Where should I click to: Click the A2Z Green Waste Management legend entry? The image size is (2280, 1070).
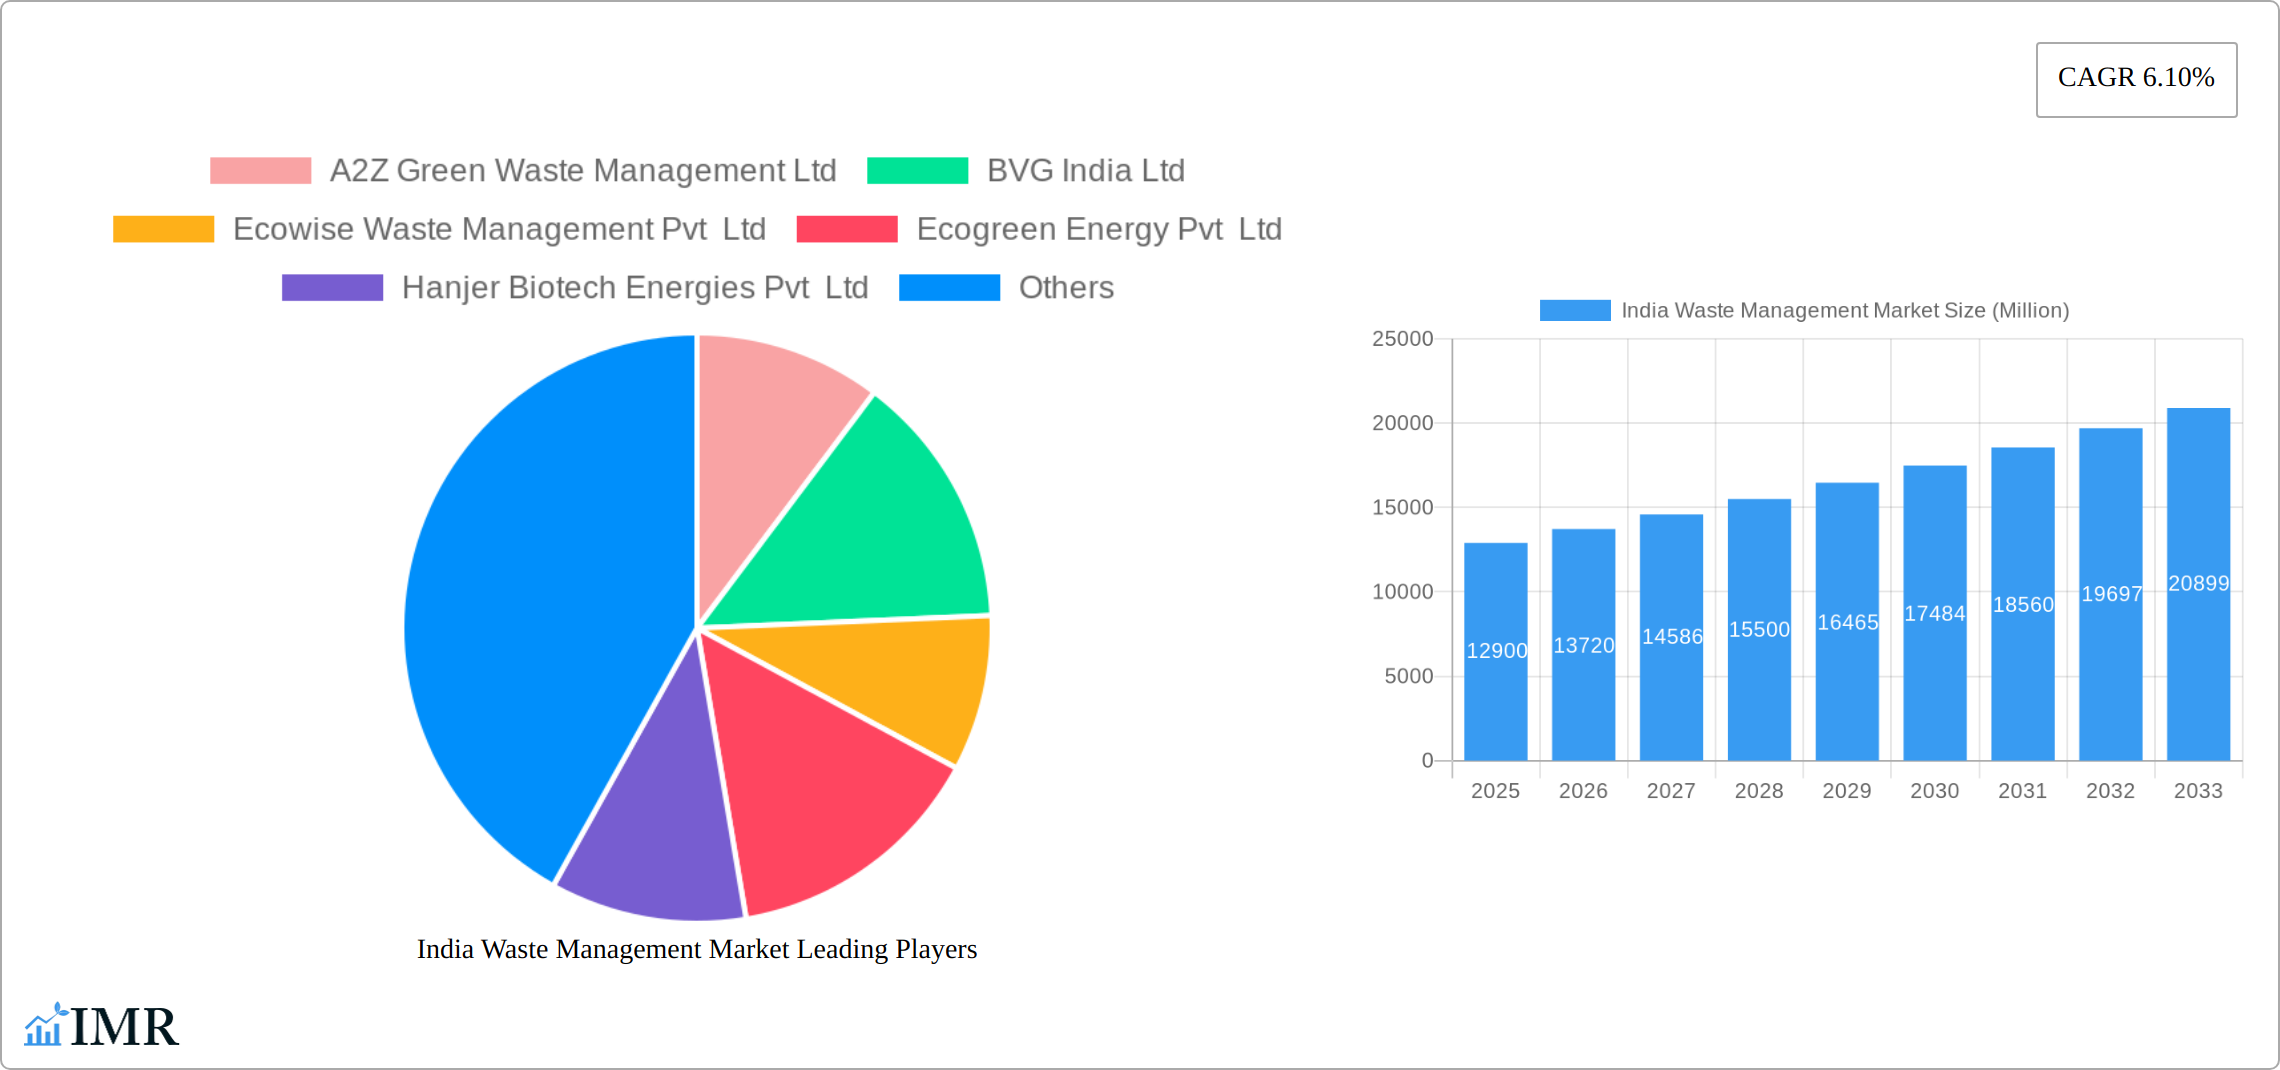click(x=584, y=170)
